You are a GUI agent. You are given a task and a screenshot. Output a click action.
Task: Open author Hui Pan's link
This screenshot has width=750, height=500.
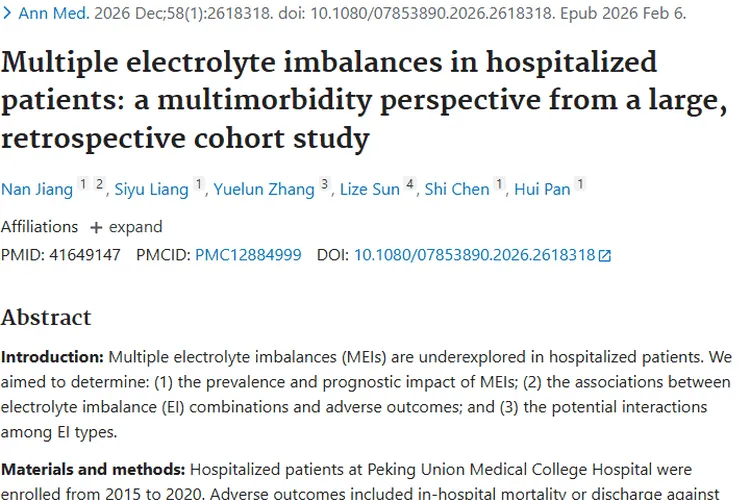542,189
